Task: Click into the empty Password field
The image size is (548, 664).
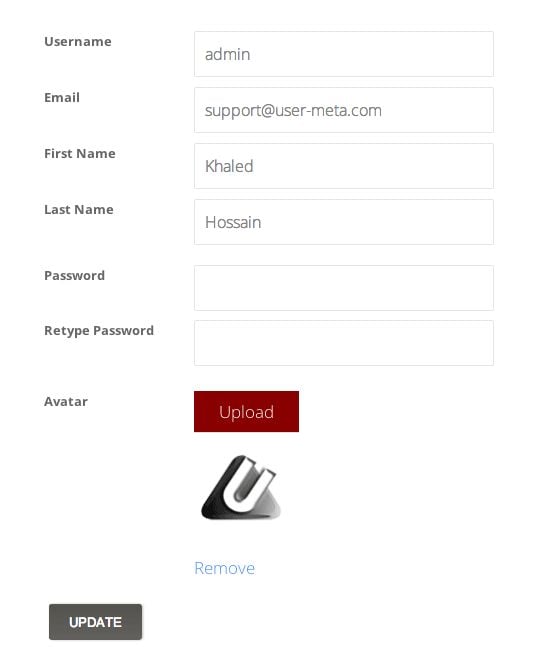Action: coord(343,288)
